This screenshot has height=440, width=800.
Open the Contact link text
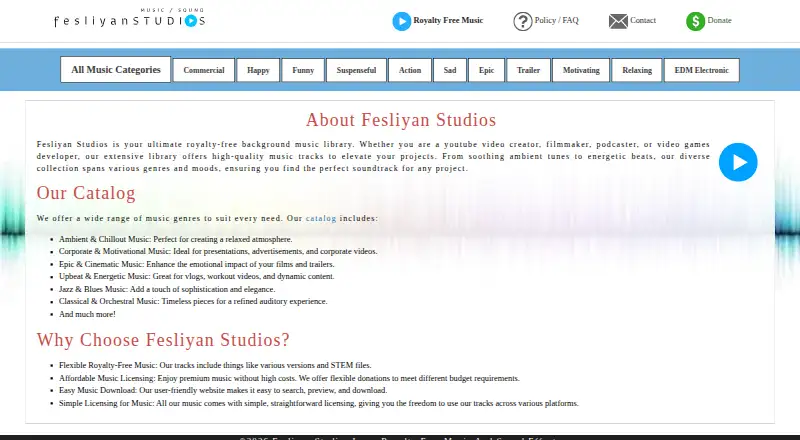[x=643, y=20]
